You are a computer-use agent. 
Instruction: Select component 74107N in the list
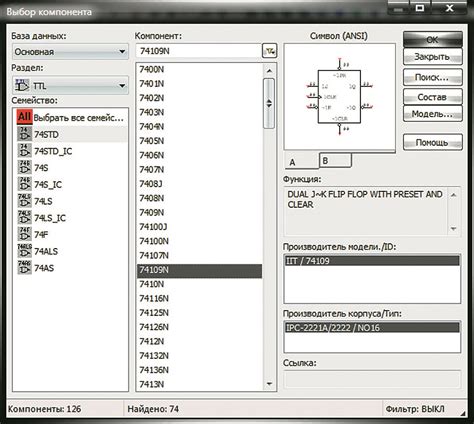tap(199, 256)
